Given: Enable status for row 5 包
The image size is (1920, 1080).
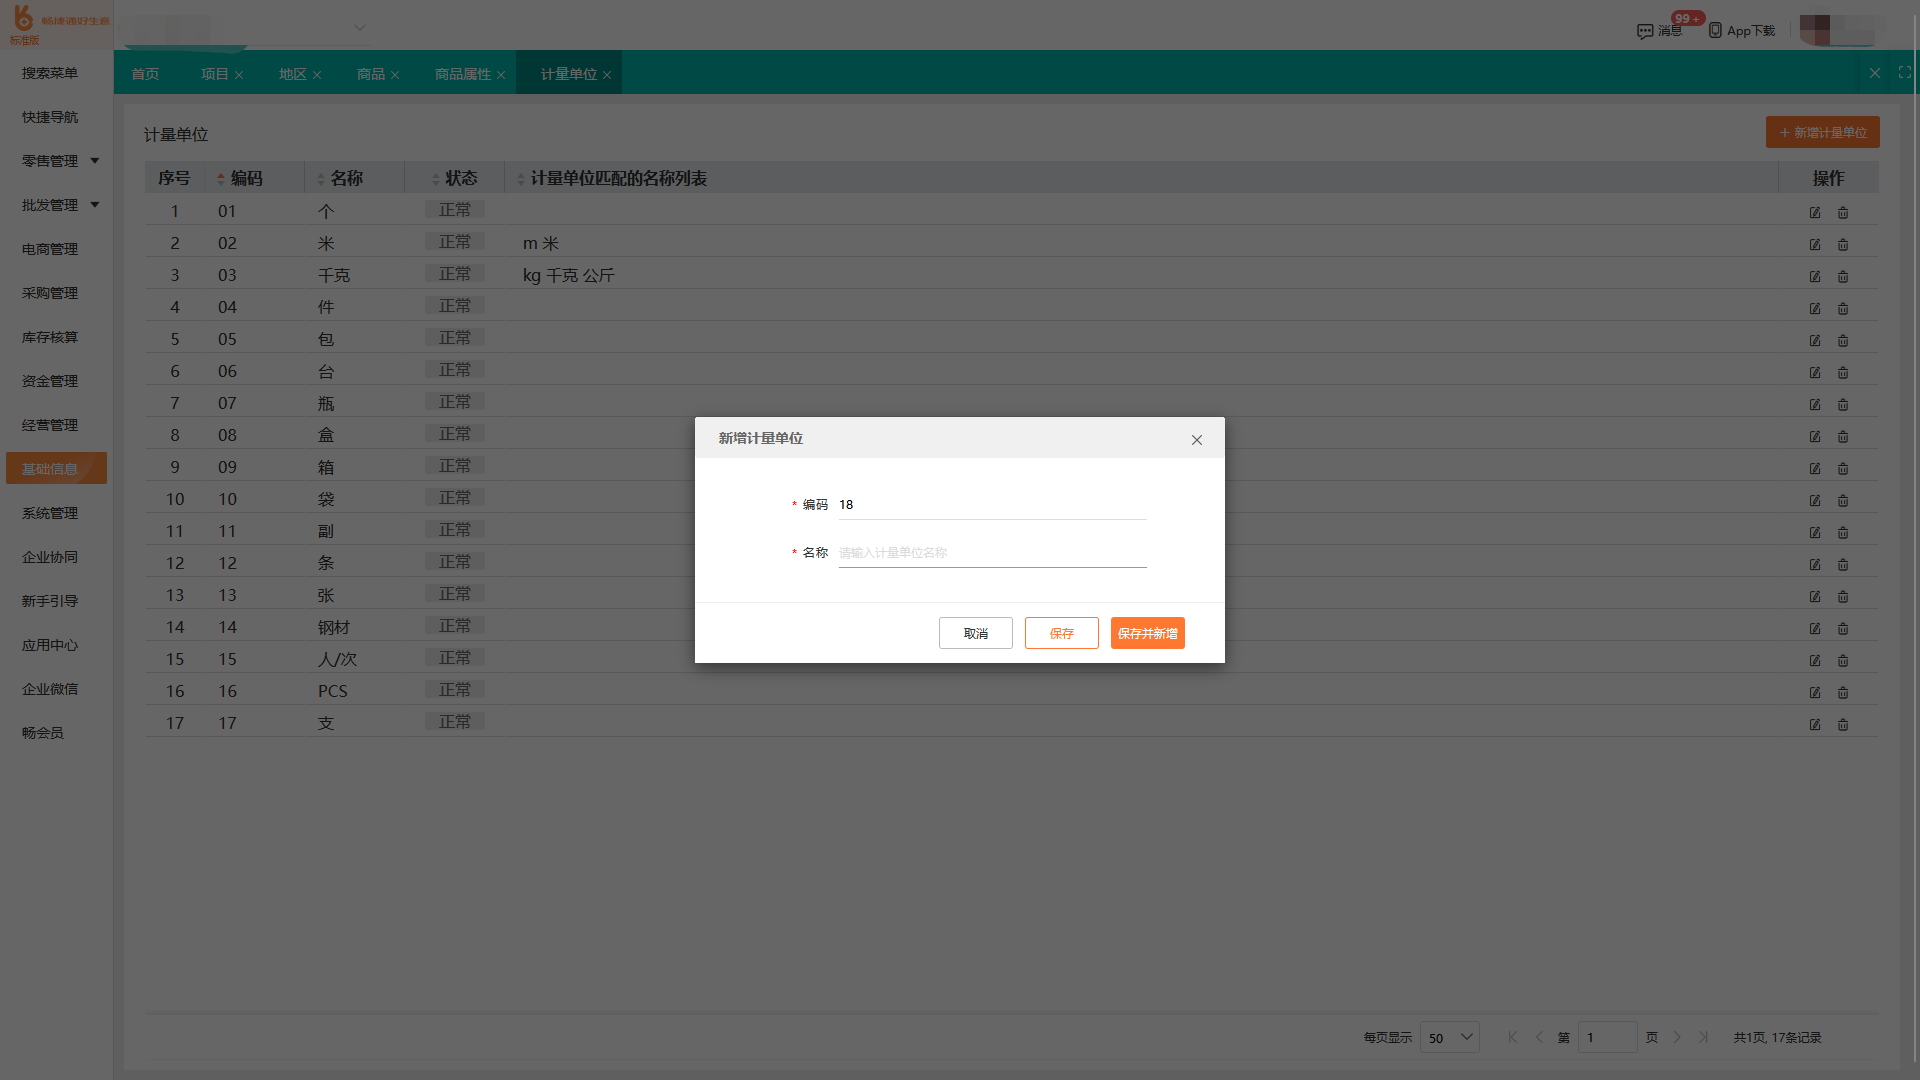Looking at the screenshot, I should 458,338.
